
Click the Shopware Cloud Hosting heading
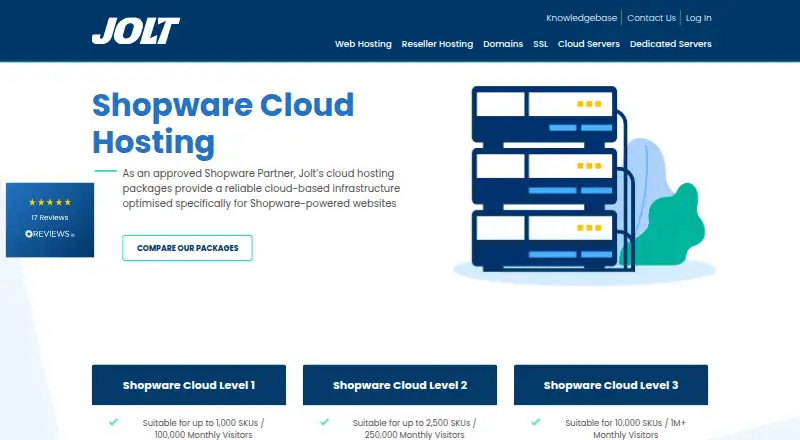223,123
